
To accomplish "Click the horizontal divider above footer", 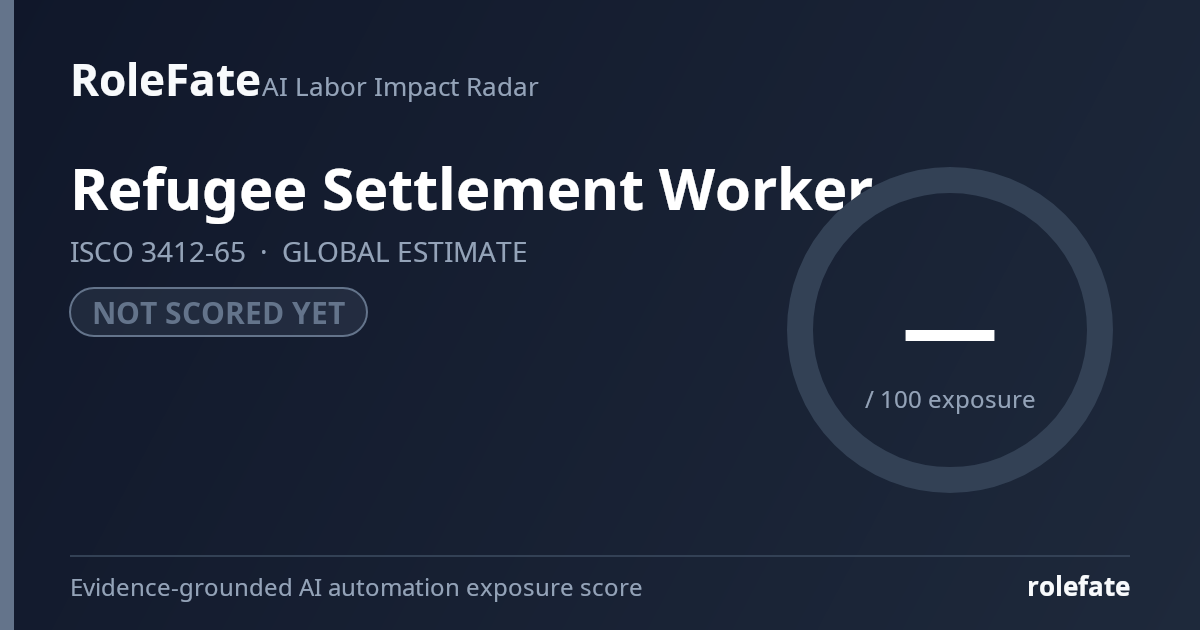I will coord(600,555).
